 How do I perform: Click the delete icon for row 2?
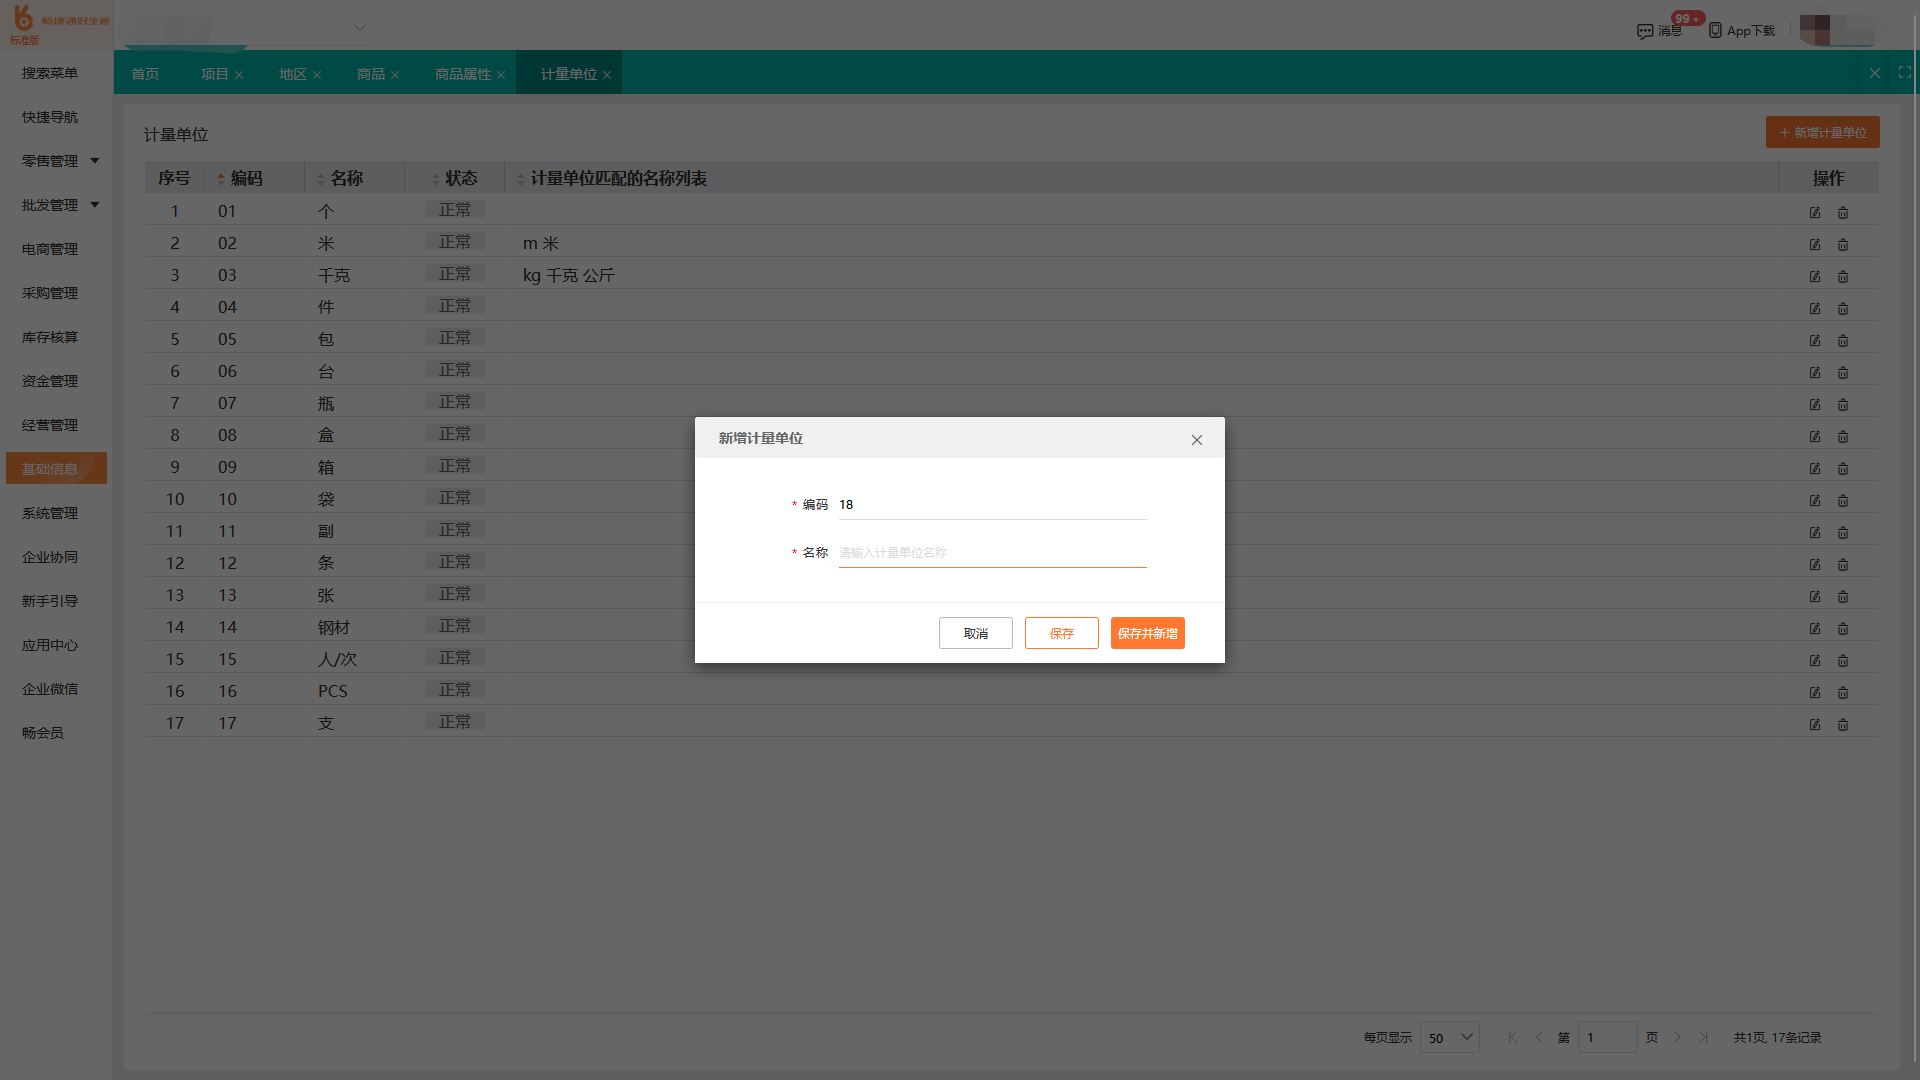click(x=1844, y=244)
